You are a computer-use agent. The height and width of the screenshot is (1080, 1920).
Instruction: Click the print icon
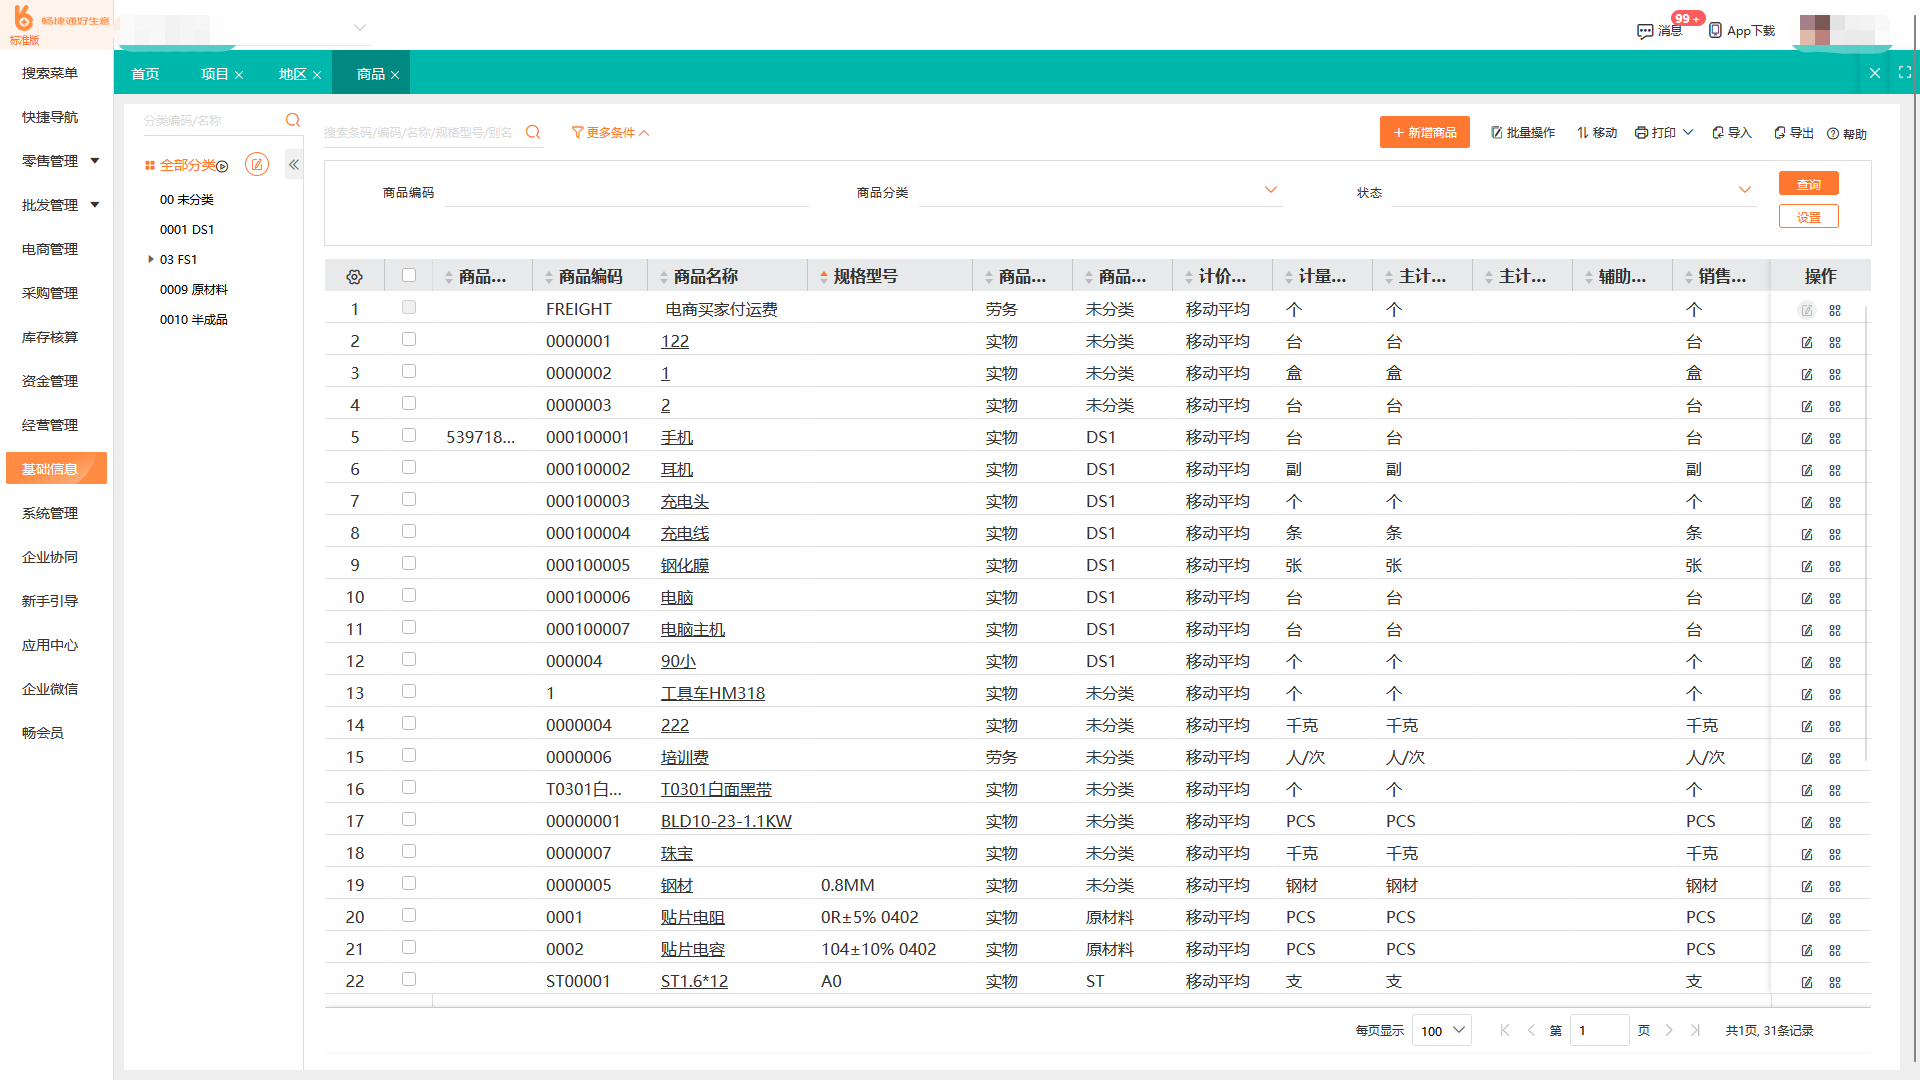tap(1643, 132)
